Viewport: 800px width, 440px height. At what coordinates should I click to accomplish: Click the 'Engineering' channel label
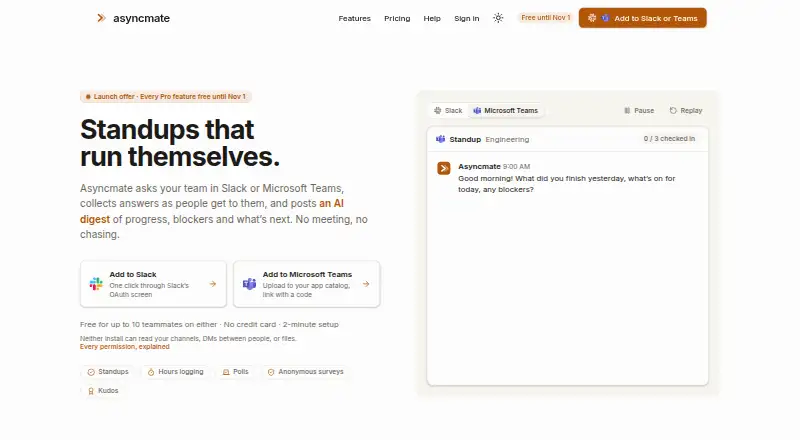tap(507, 139)
